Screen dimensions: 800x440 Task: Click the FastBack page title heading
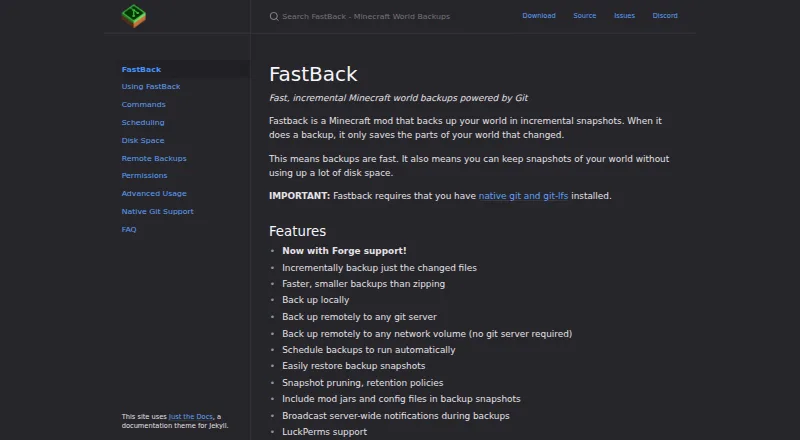[x=313, y=75]
